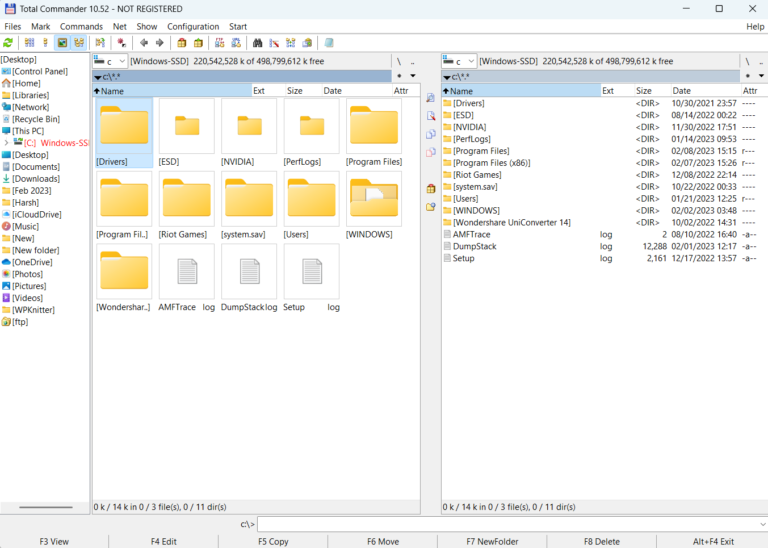The width and height of the screenshot is (768, 548).
Task: Sort right panel by Date column
Action: 681,91
